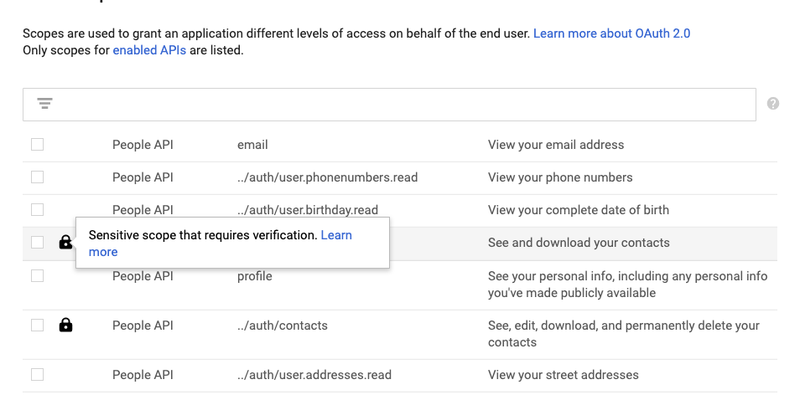Click Learn more in the sensitive scope tooltip
This screenshot has height=400, width=800.
335,236
